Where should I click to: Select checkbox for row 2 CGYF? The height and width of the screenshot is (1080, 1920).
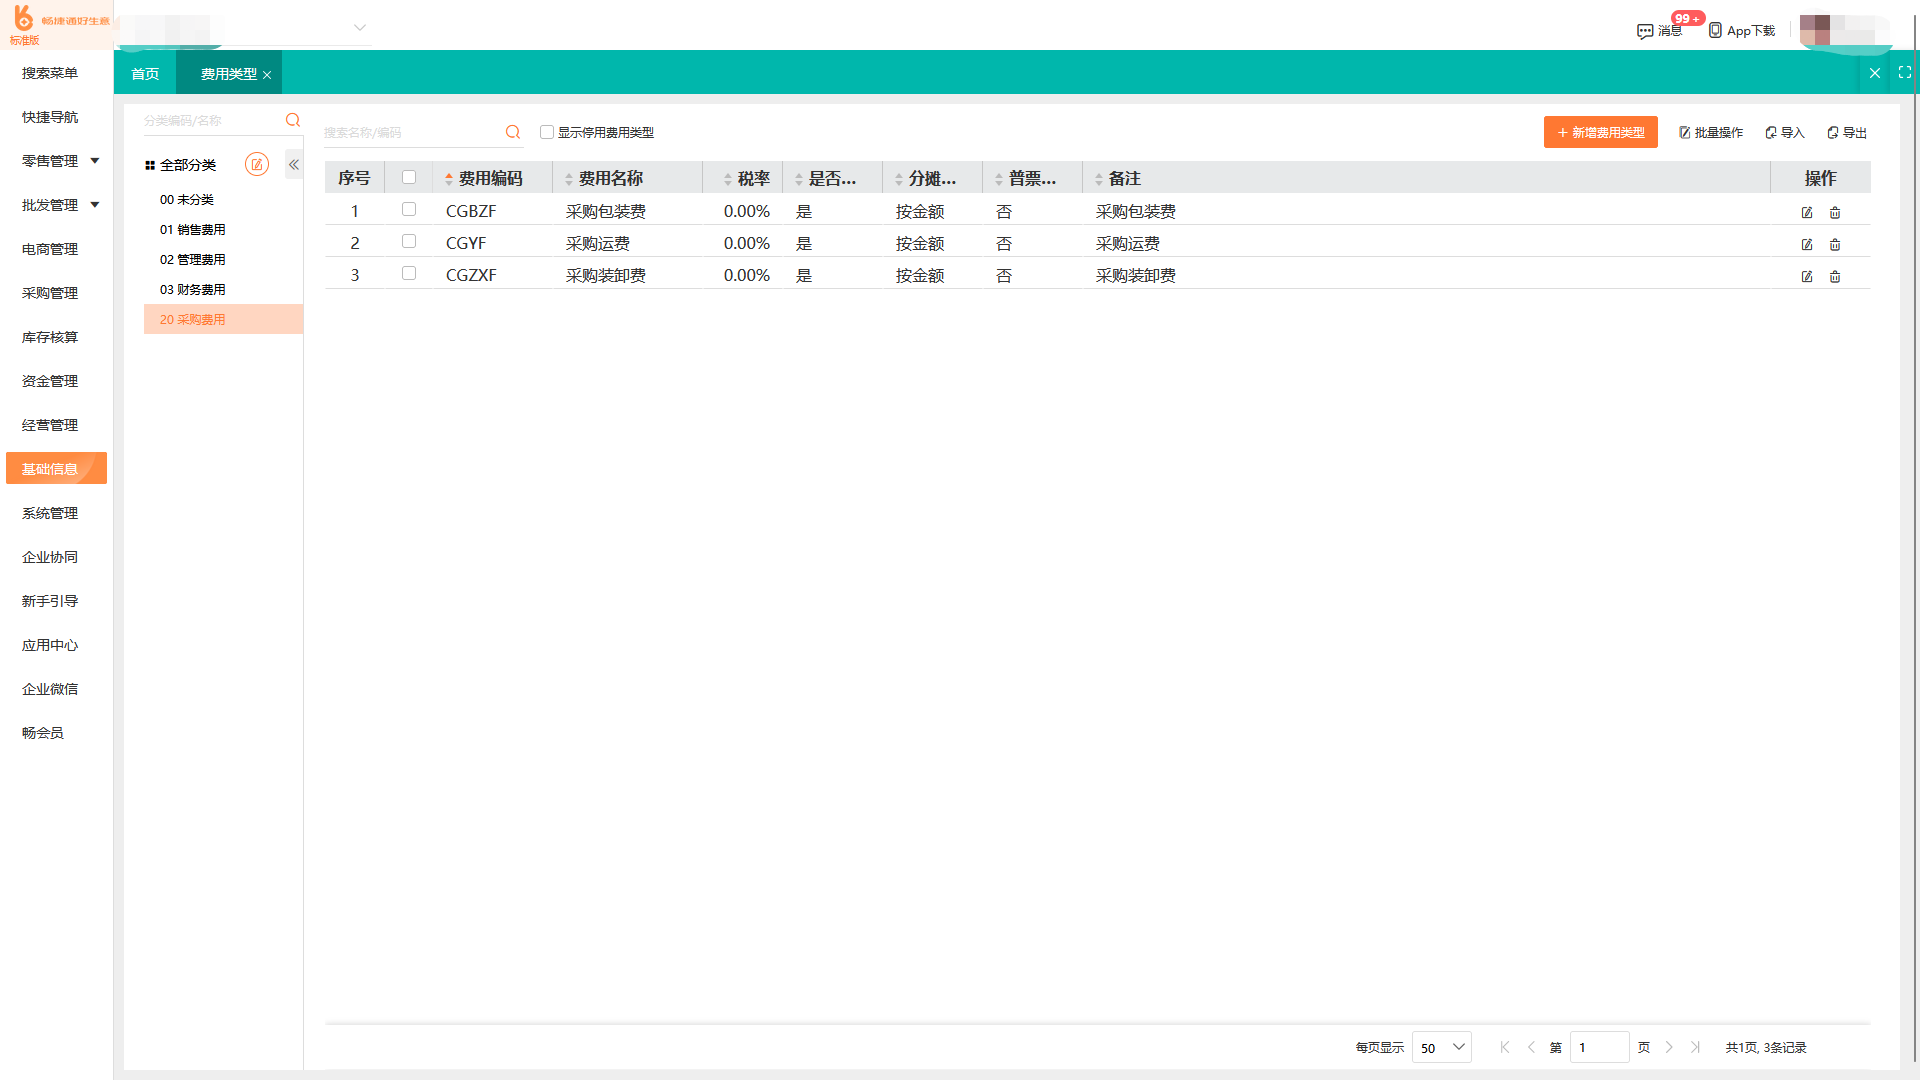(409, 241)
